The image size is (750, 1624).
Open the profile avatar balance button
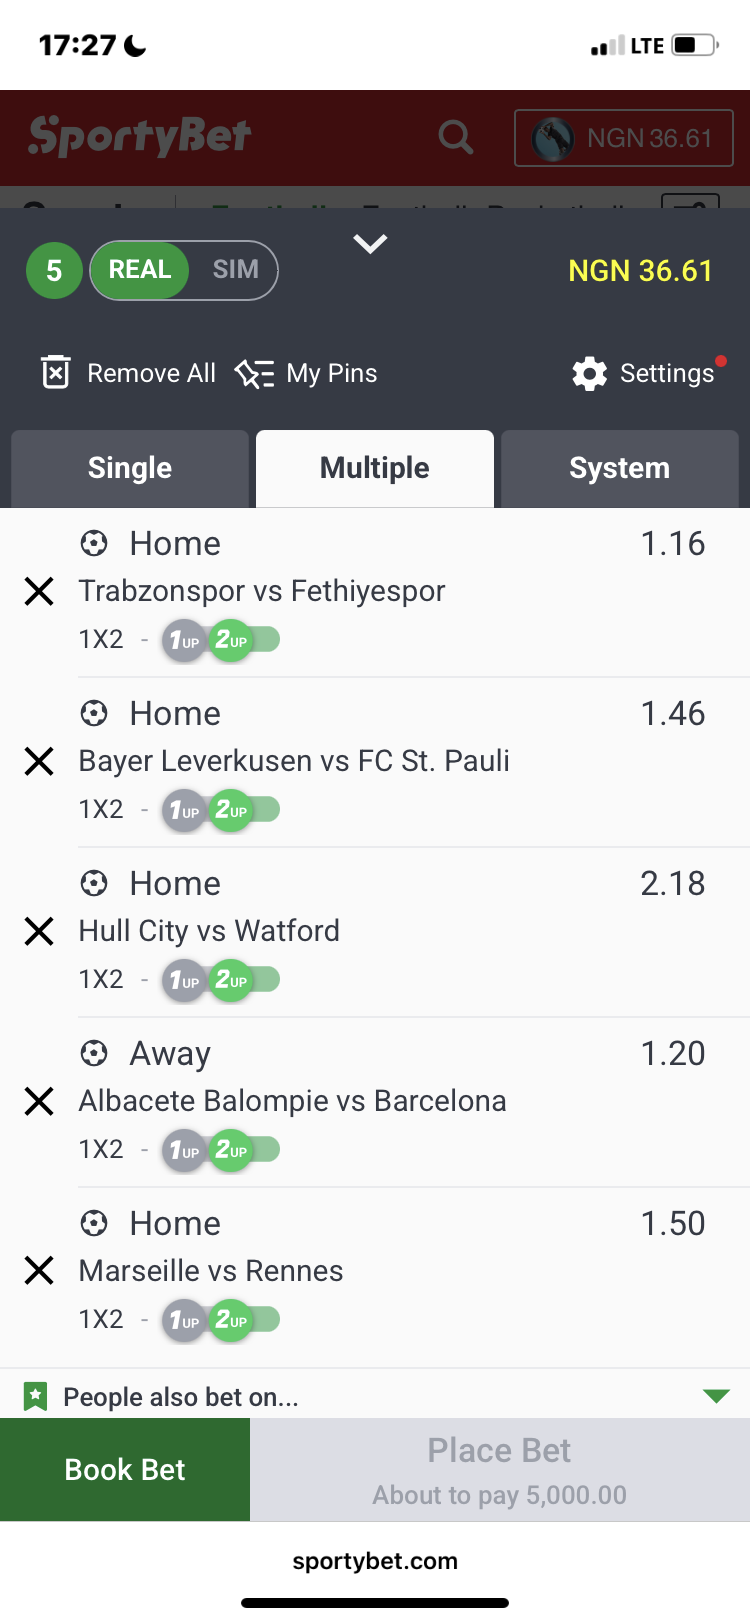(623, 138)
